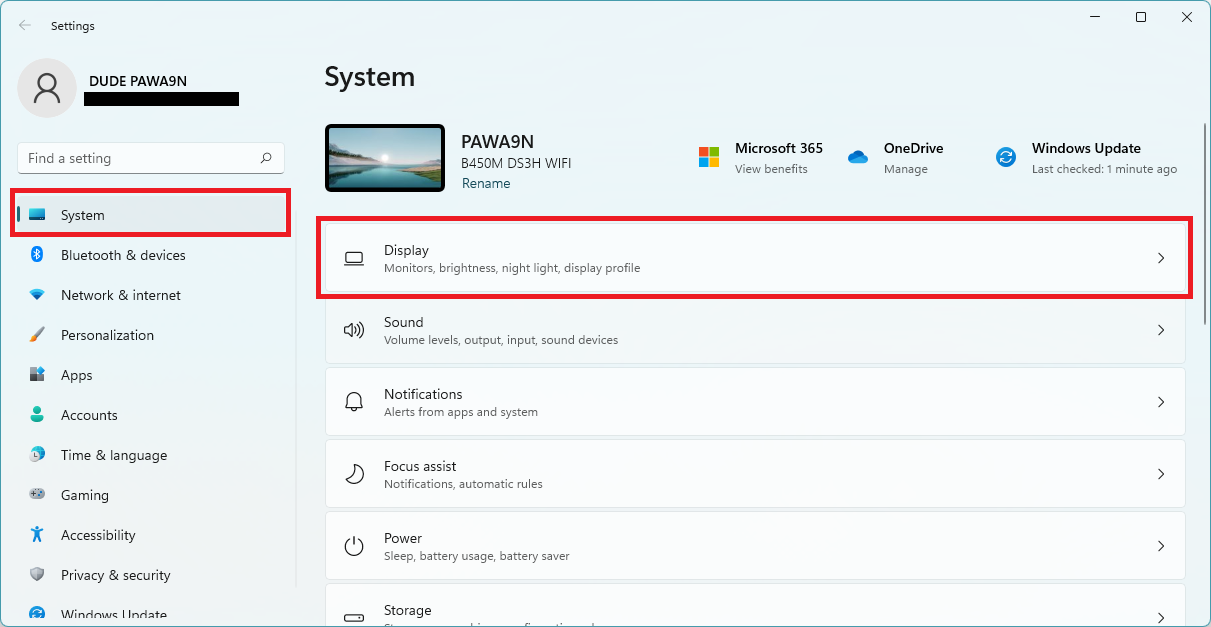Click the Personalization paintbrush icon

(x=37, y=335)
